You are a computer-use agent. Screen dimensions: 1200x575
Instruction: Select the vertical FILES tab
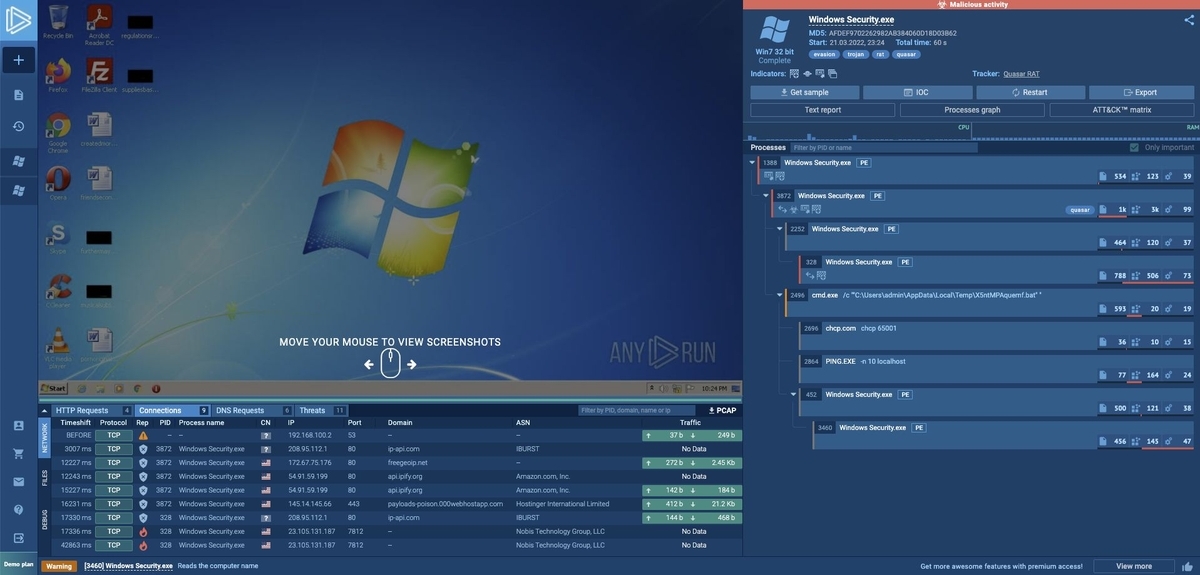click(44, 478)
